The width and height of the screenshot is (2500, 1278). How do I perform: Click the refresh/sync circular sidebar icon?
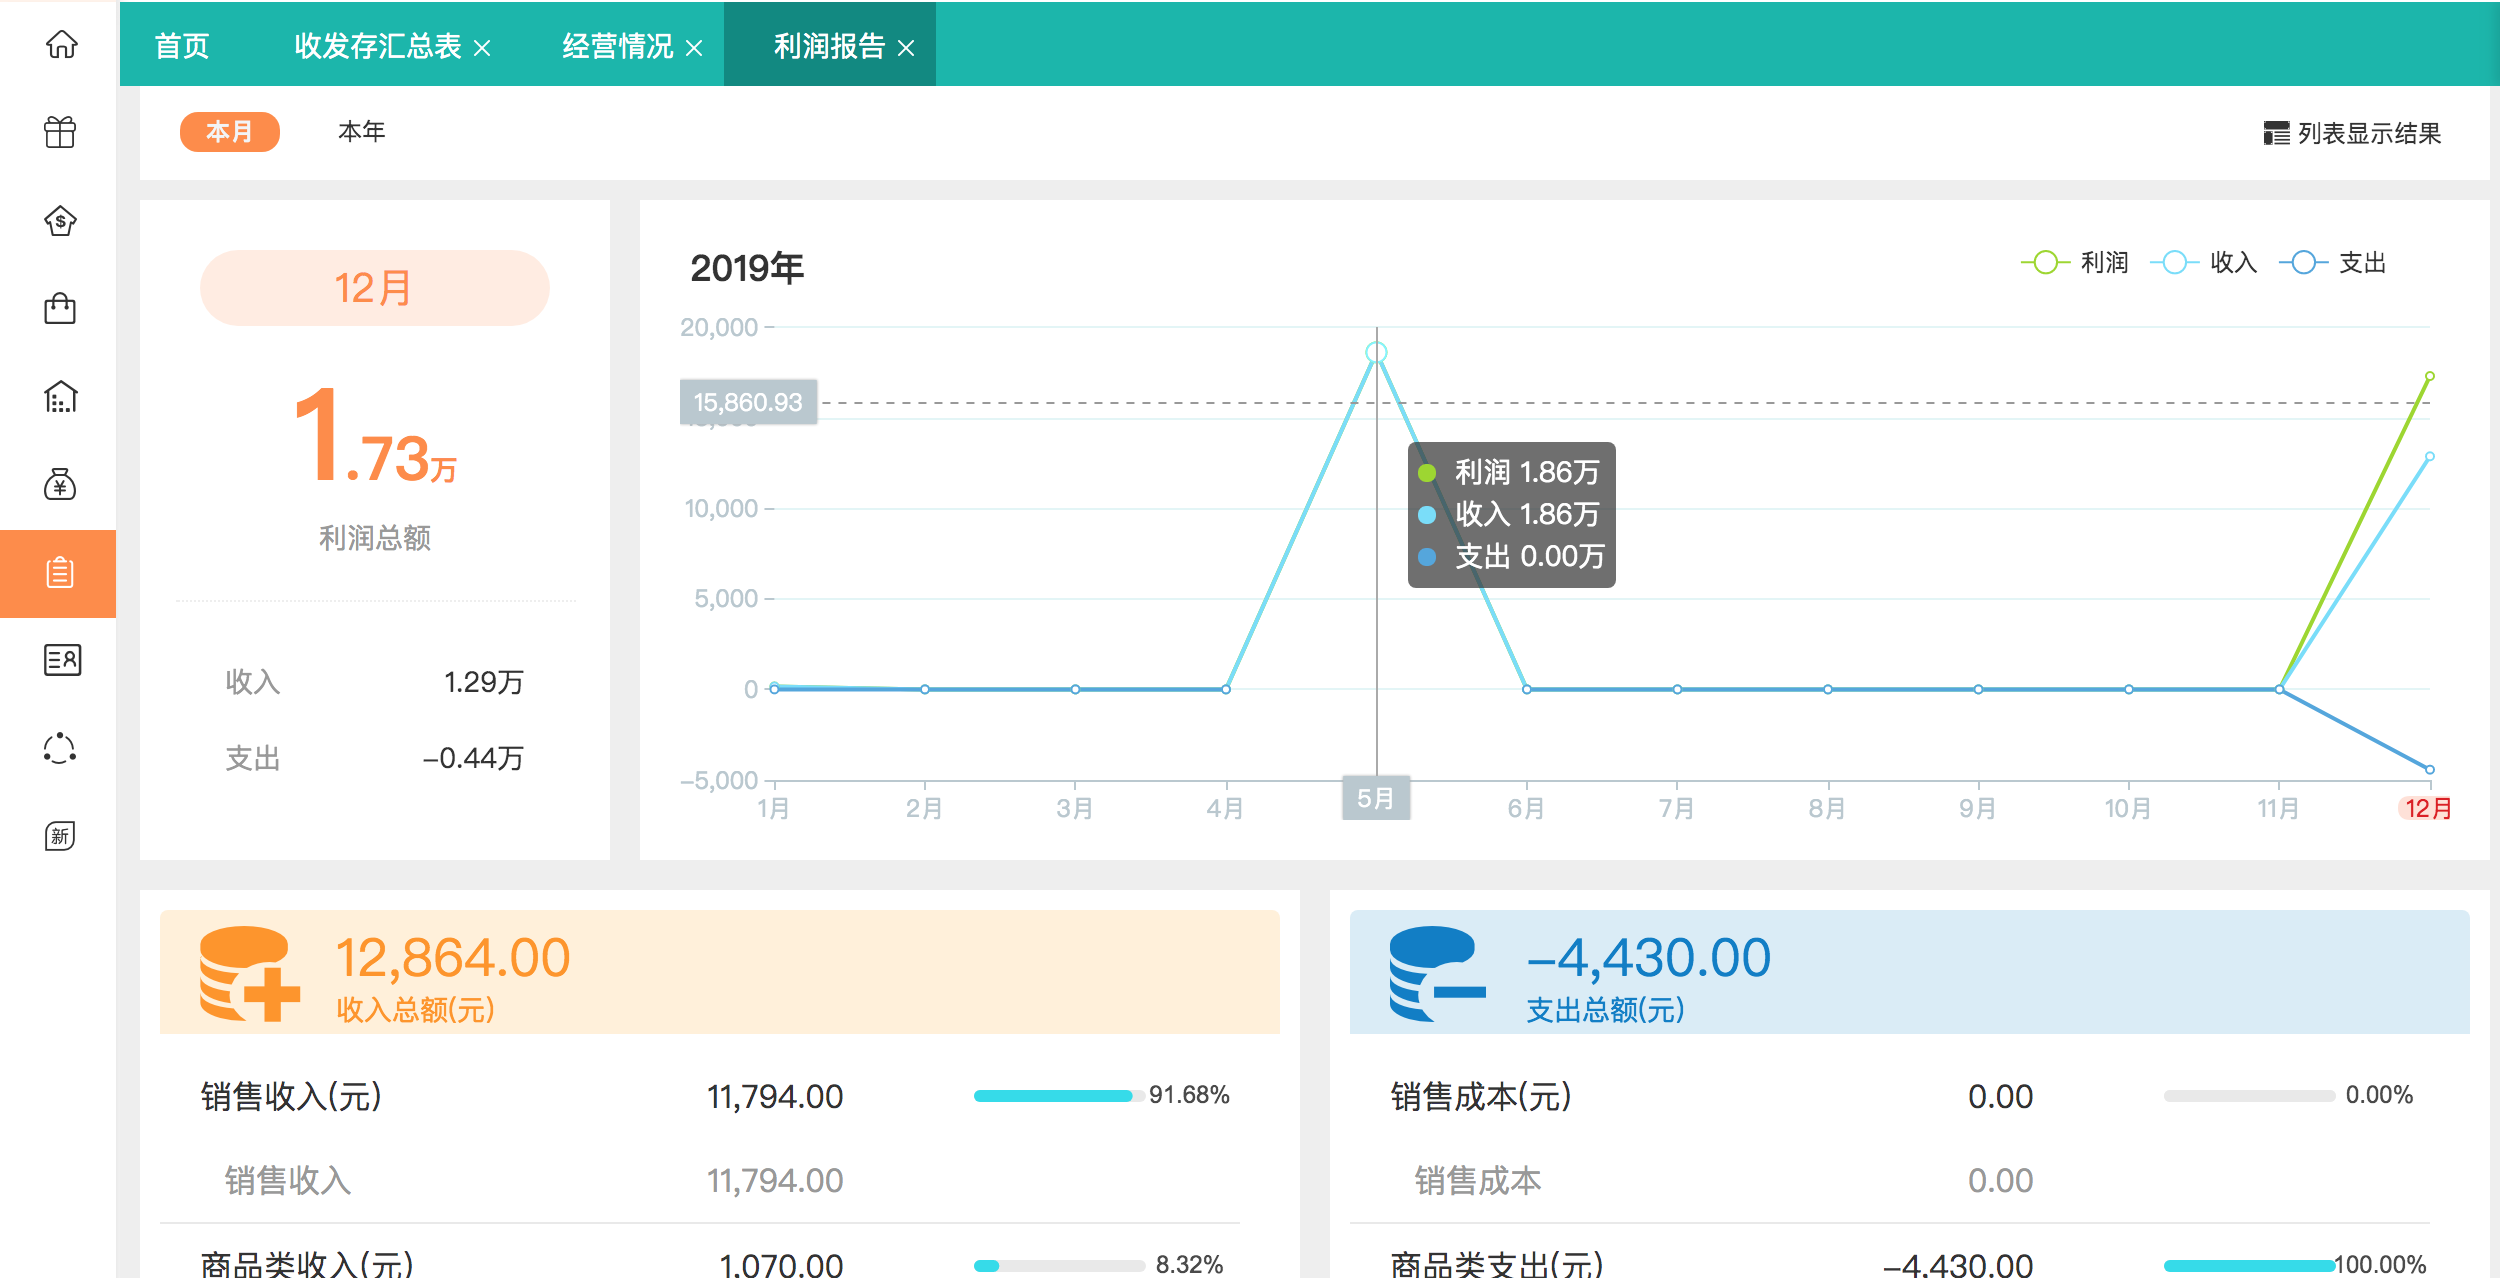62,748
